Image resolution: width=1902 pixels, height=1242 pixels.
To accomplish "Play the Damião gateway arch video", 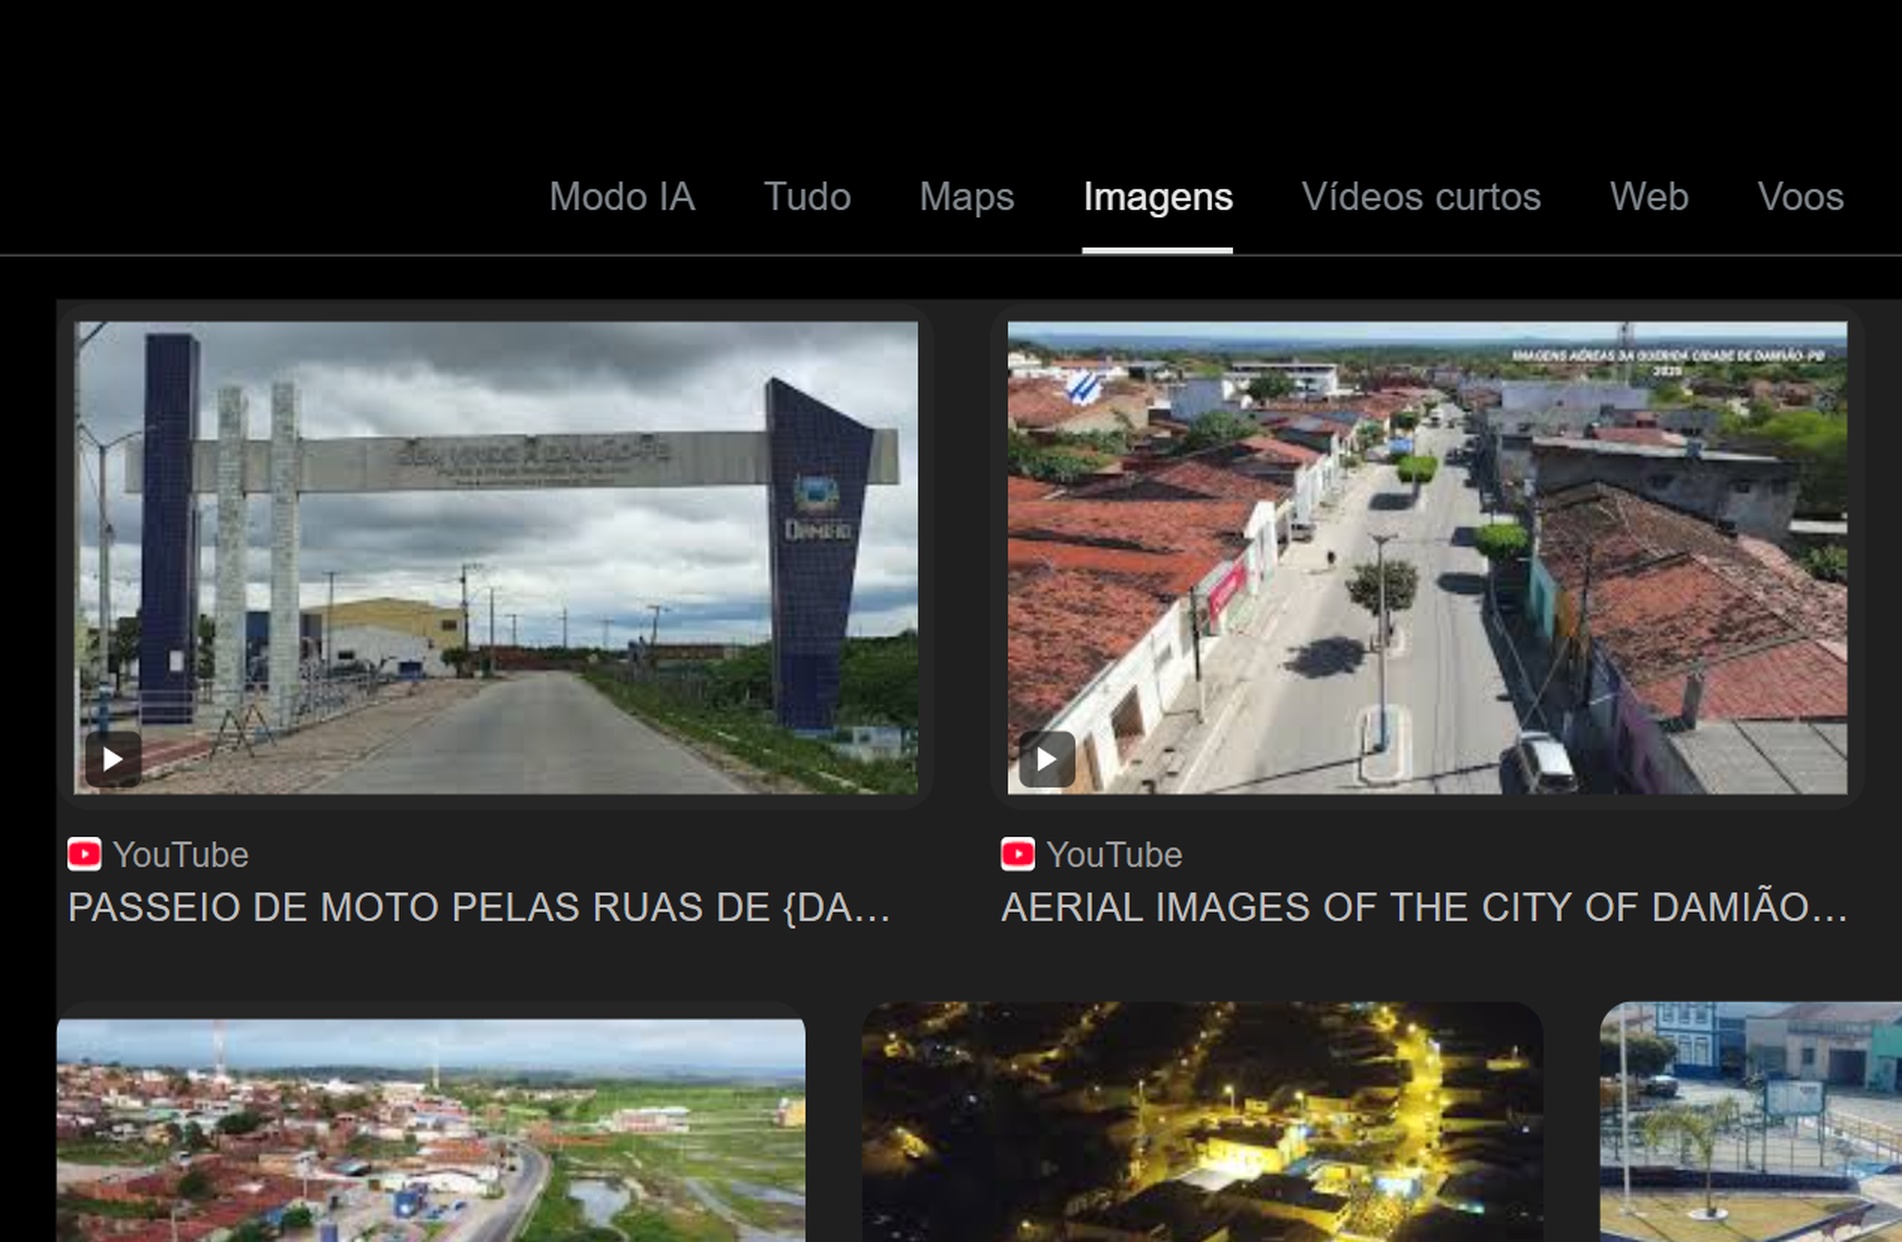I will click(x=113, y=760).
